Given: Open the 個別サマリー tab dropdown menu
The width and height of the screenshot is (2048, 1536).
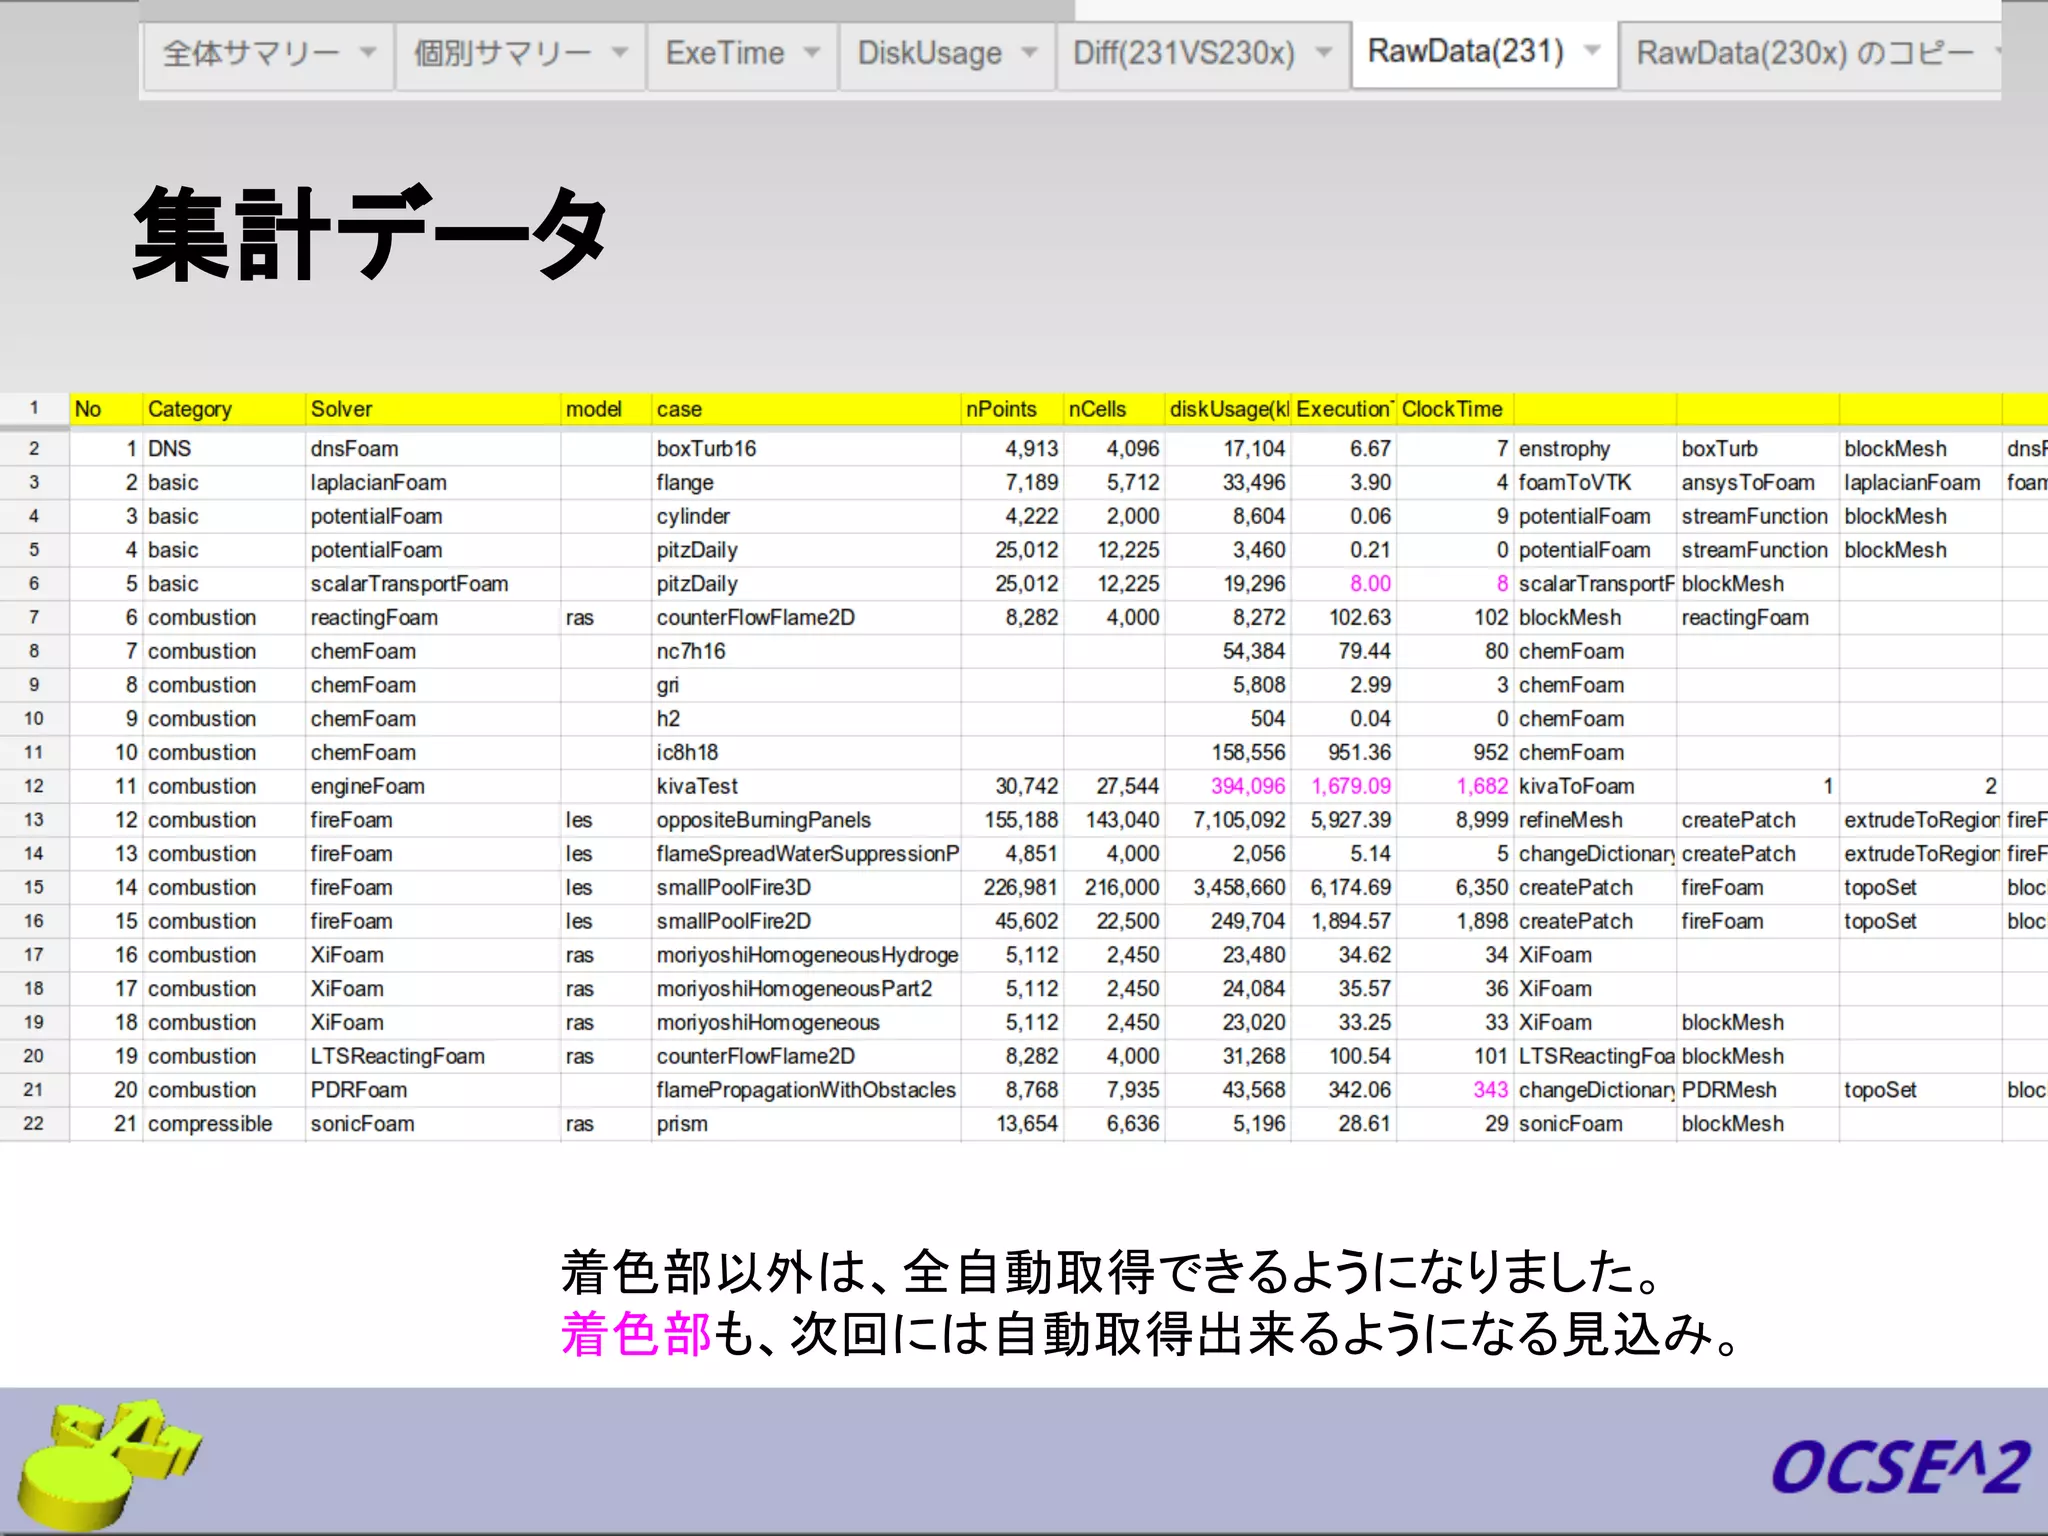Looking at the screenshot, I should (x=621, y=54).
